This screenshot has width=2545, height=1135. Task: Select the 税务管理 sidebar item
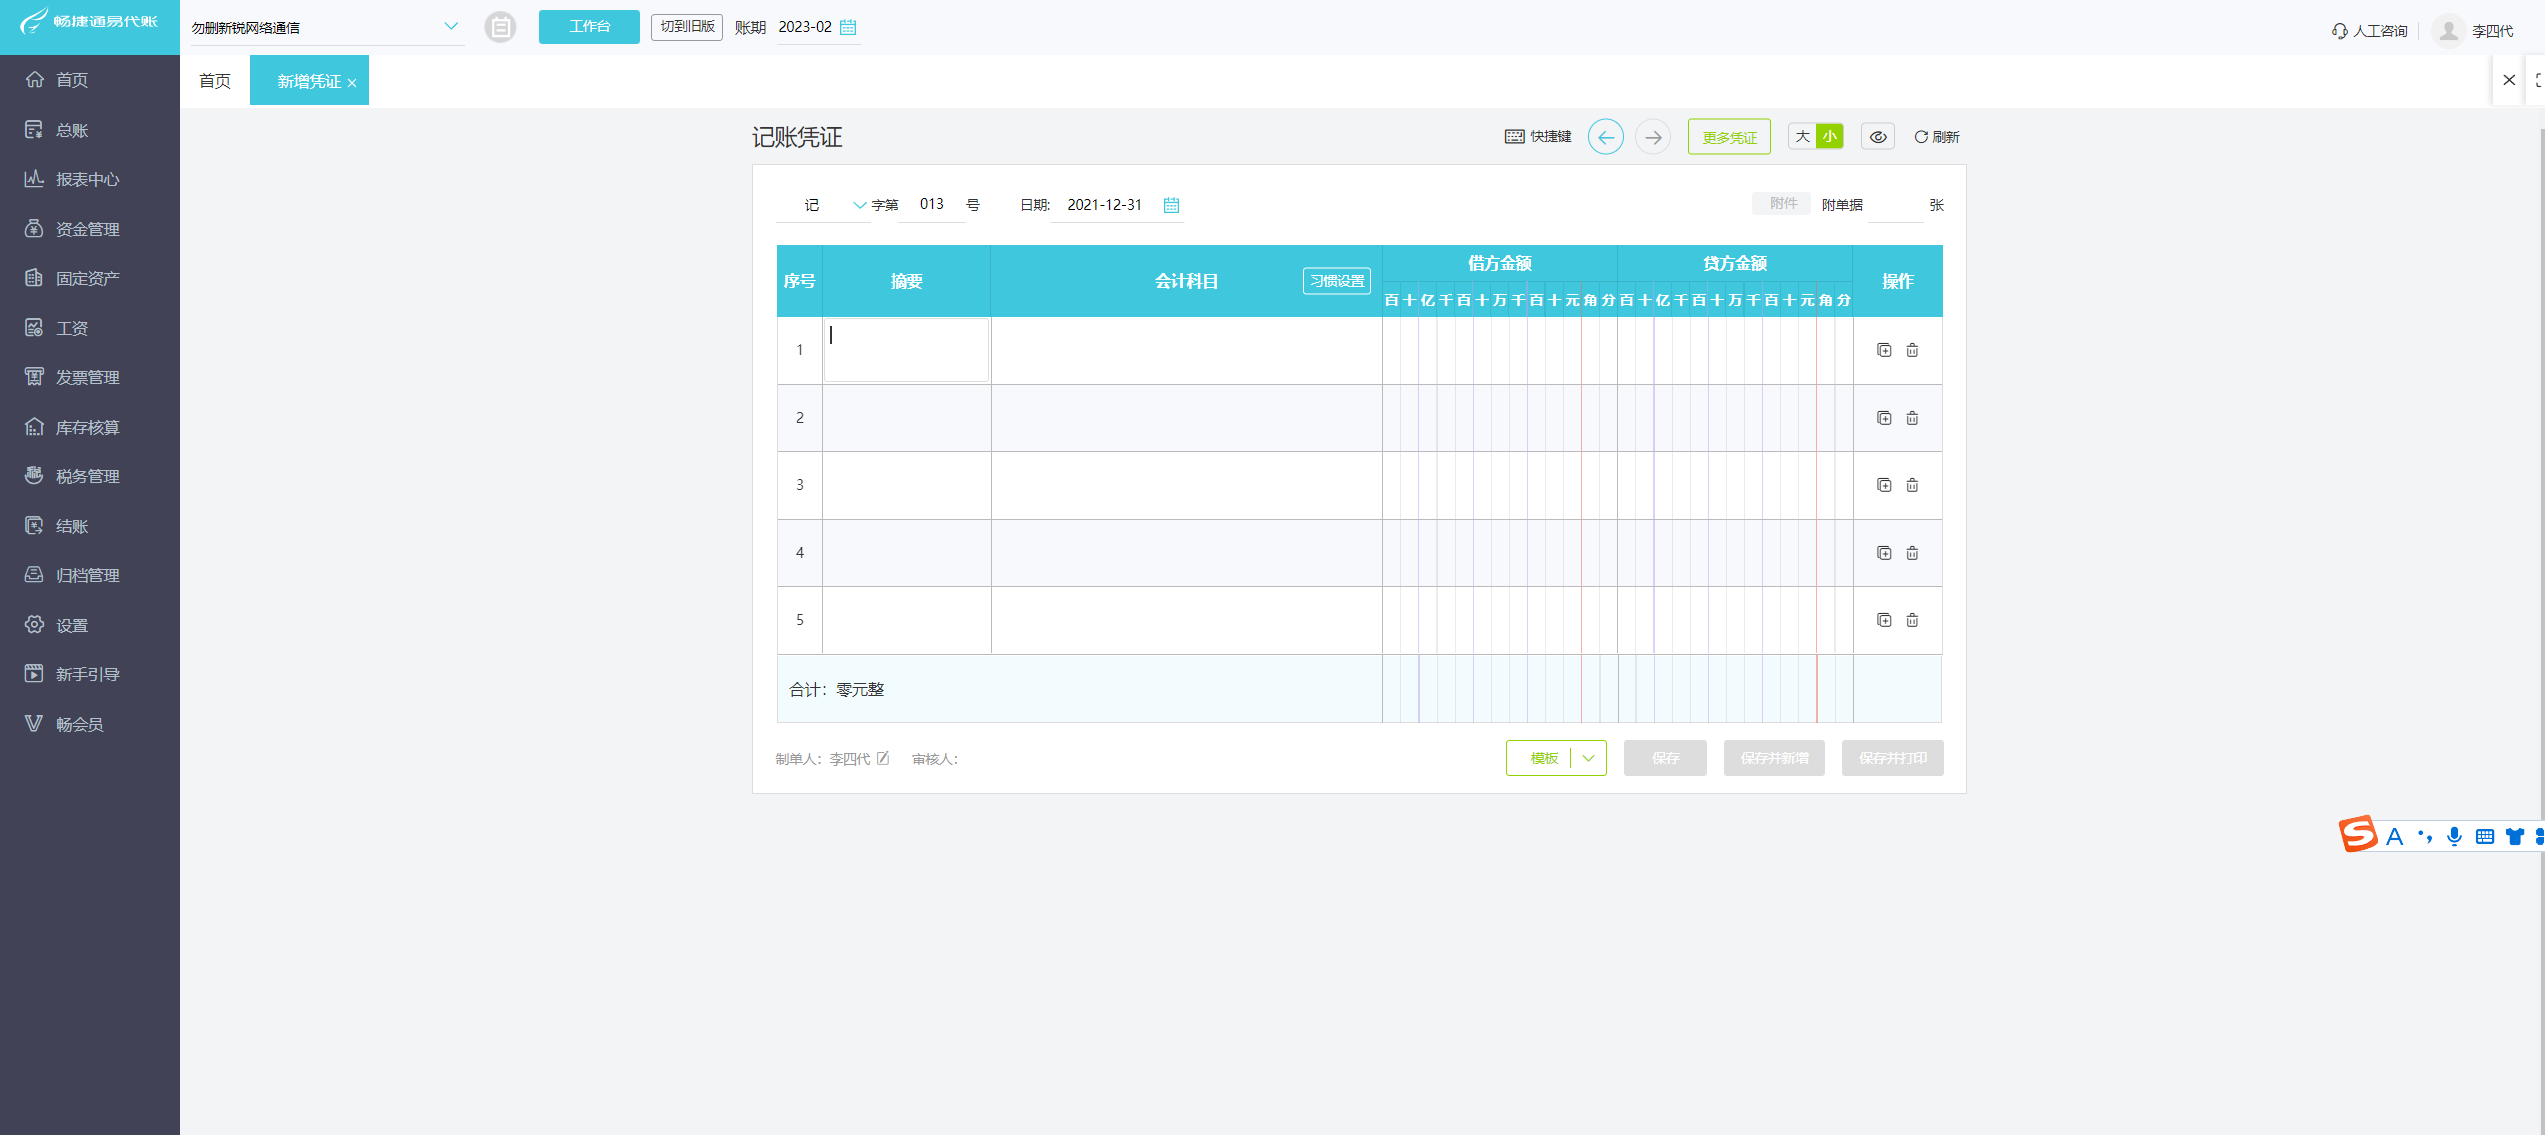[88, 476]
